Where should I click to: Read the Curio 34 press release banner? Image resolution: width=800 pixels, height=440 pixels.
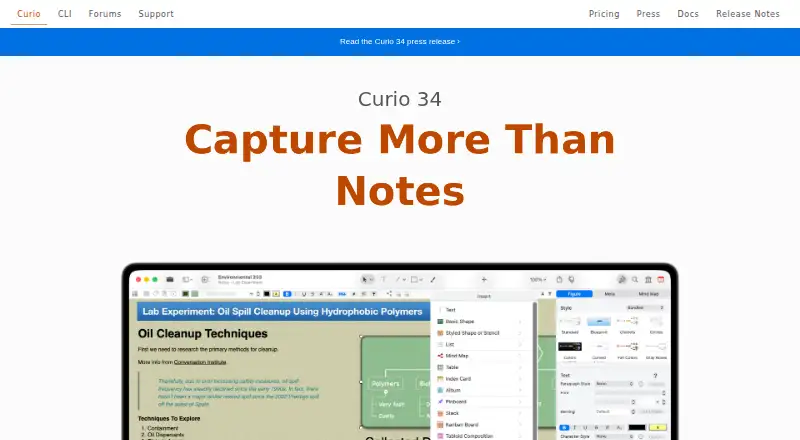coord(399,41)
